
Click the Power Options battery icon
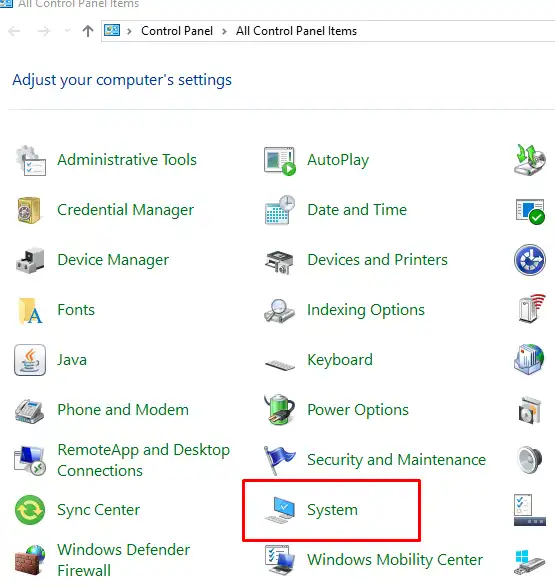[x=280, y=410]
